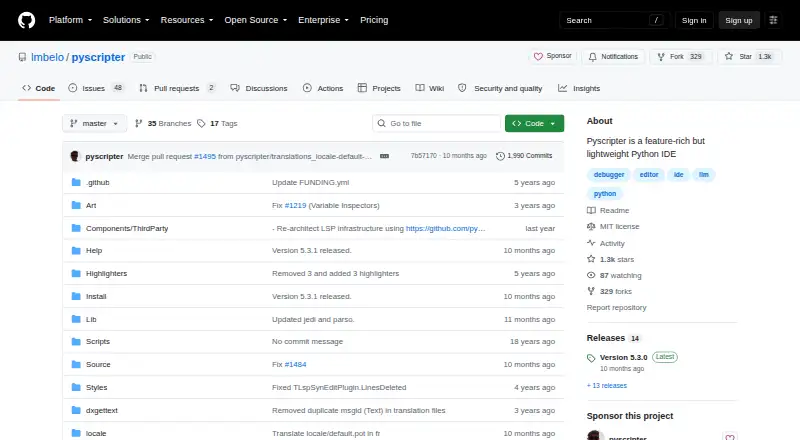
Task: Fork the repository
Action: coord(681,57)
